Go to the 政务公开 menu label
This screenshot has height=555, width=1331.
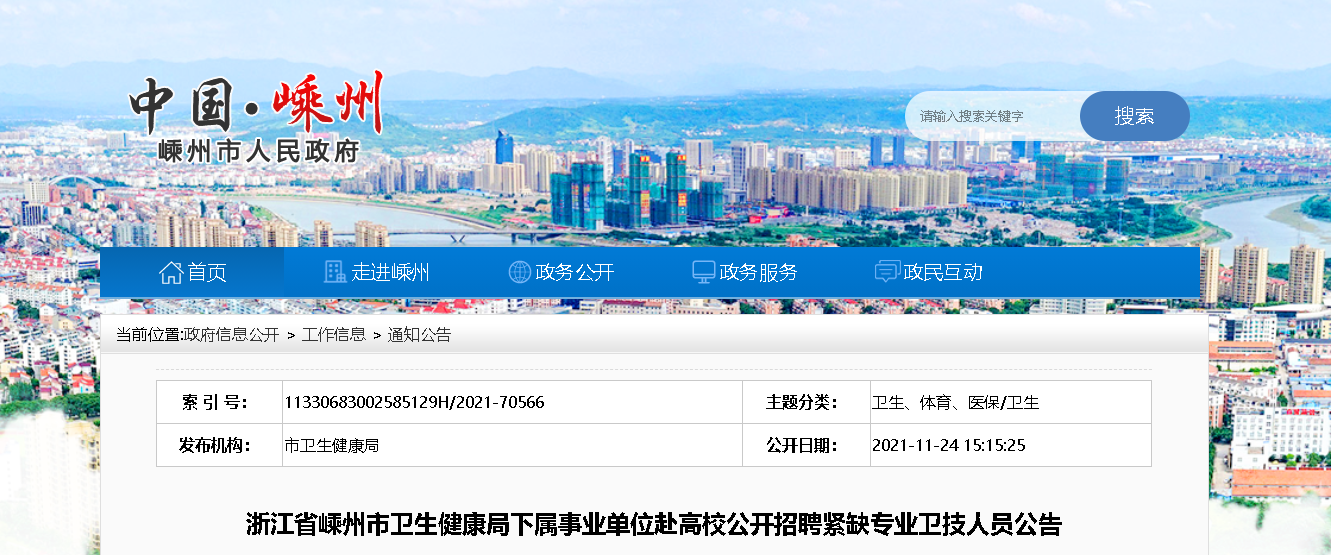click(x=574, y=273)
